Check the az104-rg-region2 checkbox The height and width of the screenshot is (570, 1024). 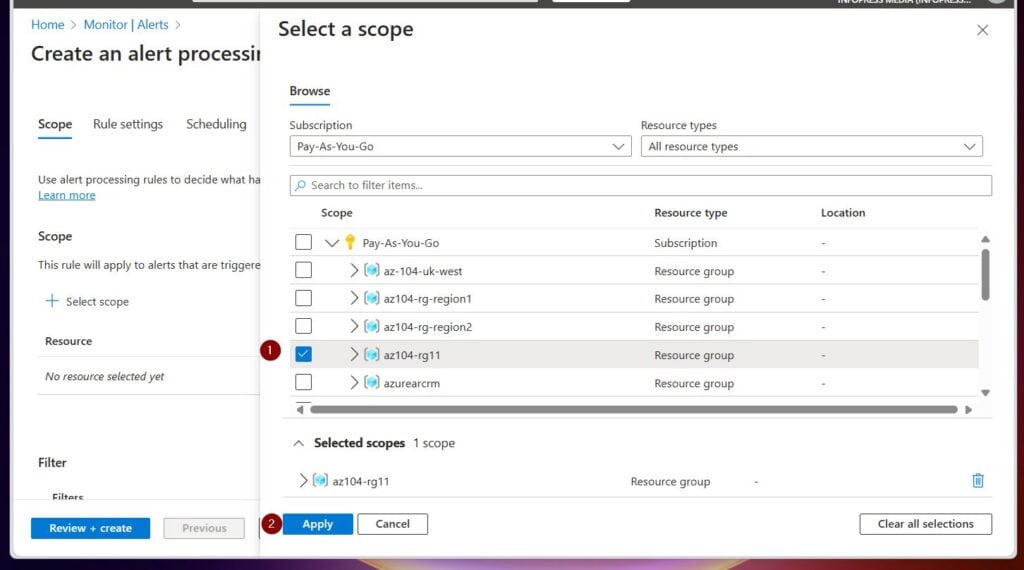pyautogui.click(x=303, y=326)
